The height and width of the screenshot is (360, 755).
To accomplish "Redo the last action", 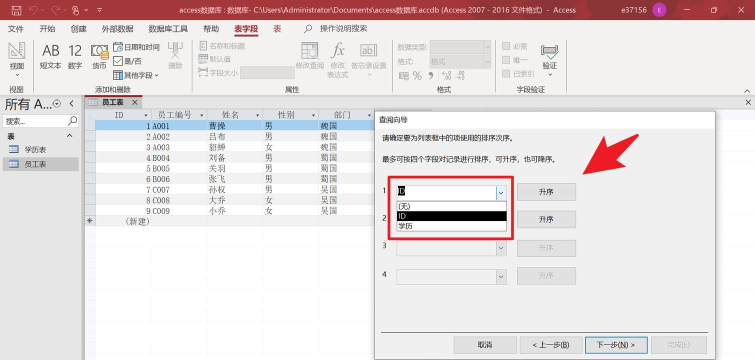I will (55, 10).
